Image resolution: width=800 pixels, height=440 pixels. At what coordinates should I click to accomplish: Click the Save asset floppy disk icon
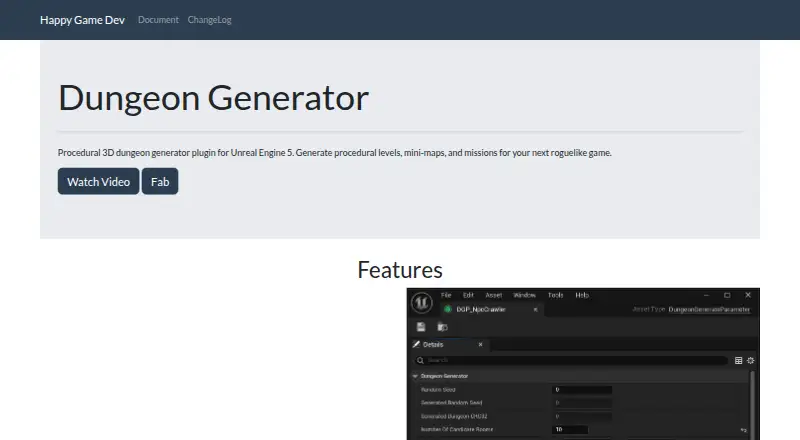421,327
